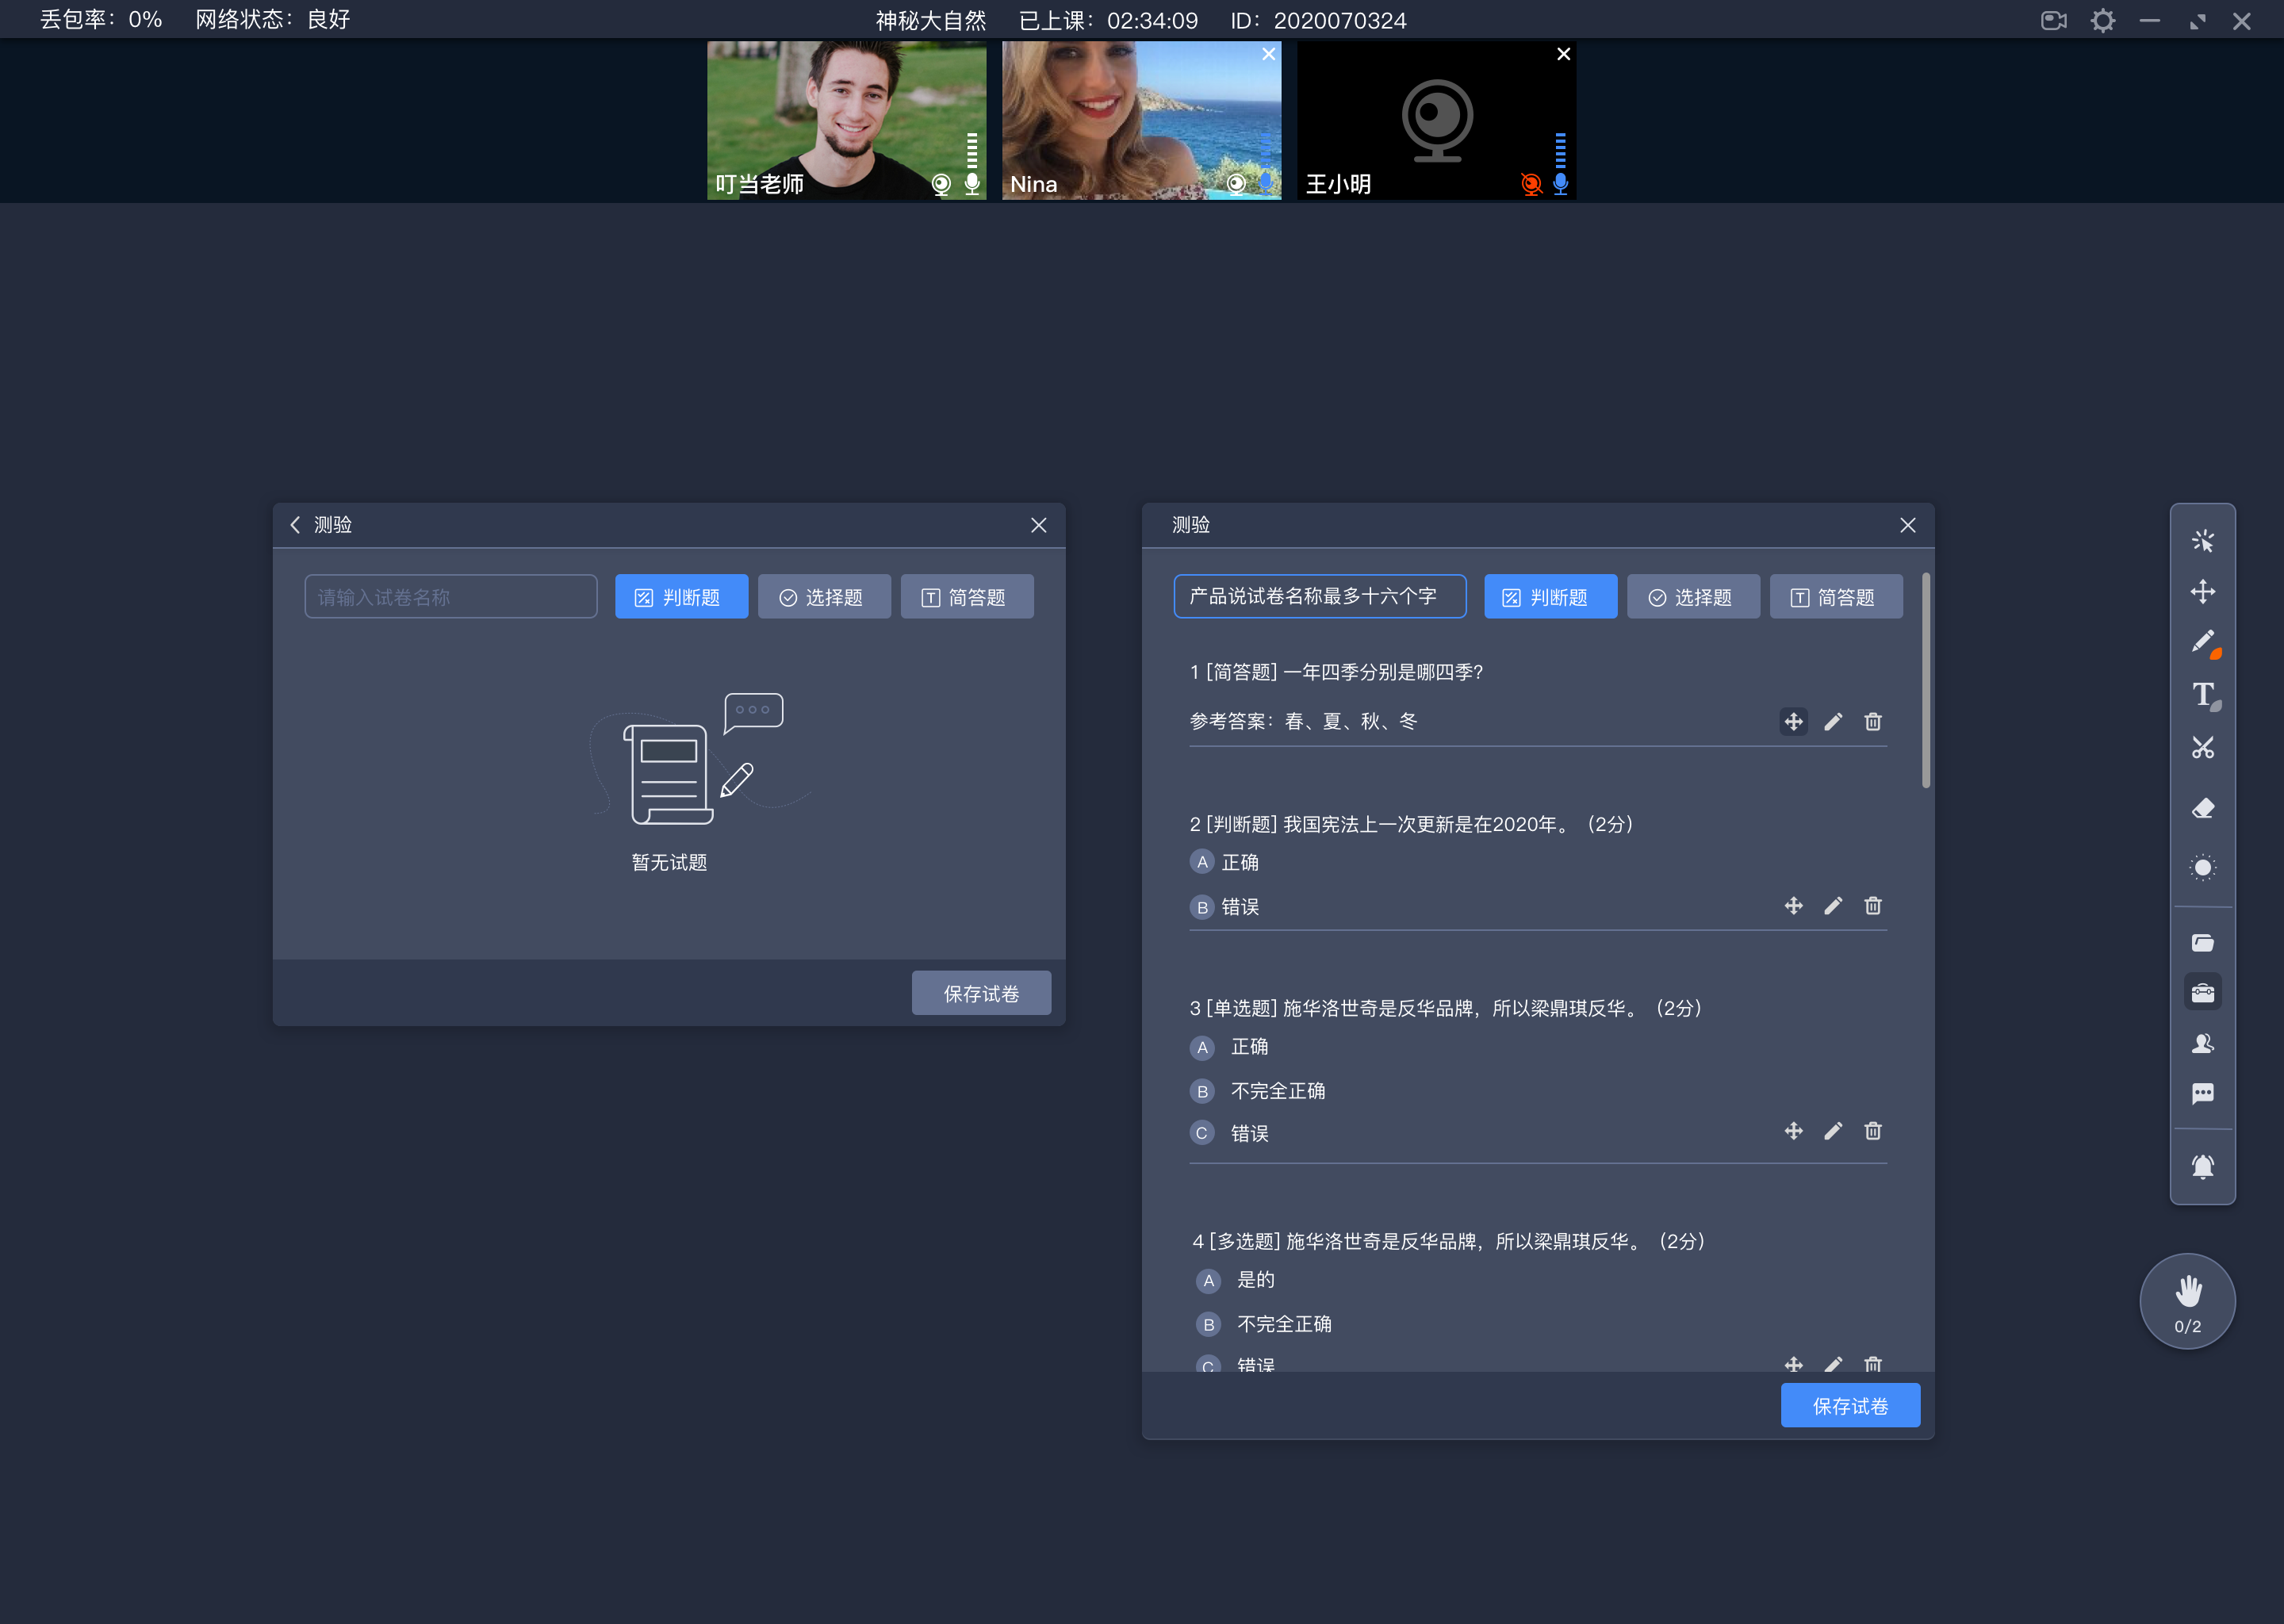This screenshot has width=2284, height=1624.
Task: Click the pen/draw icon in toolbar
Action: click(2203, 642)
